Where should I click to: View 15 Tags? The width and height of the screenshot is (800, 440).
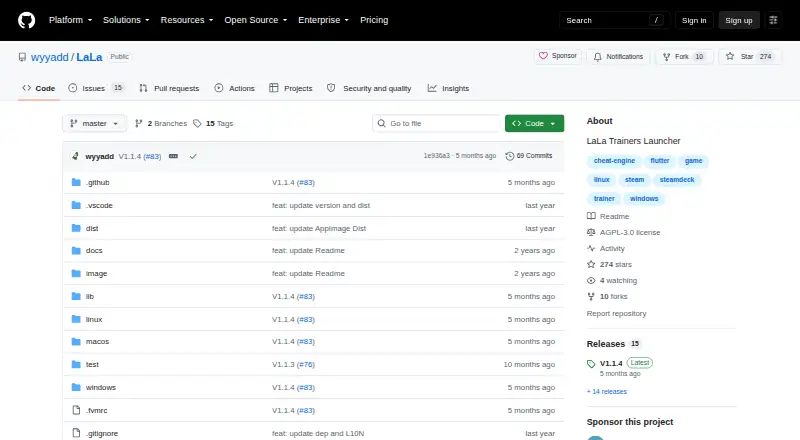[213, 124]
